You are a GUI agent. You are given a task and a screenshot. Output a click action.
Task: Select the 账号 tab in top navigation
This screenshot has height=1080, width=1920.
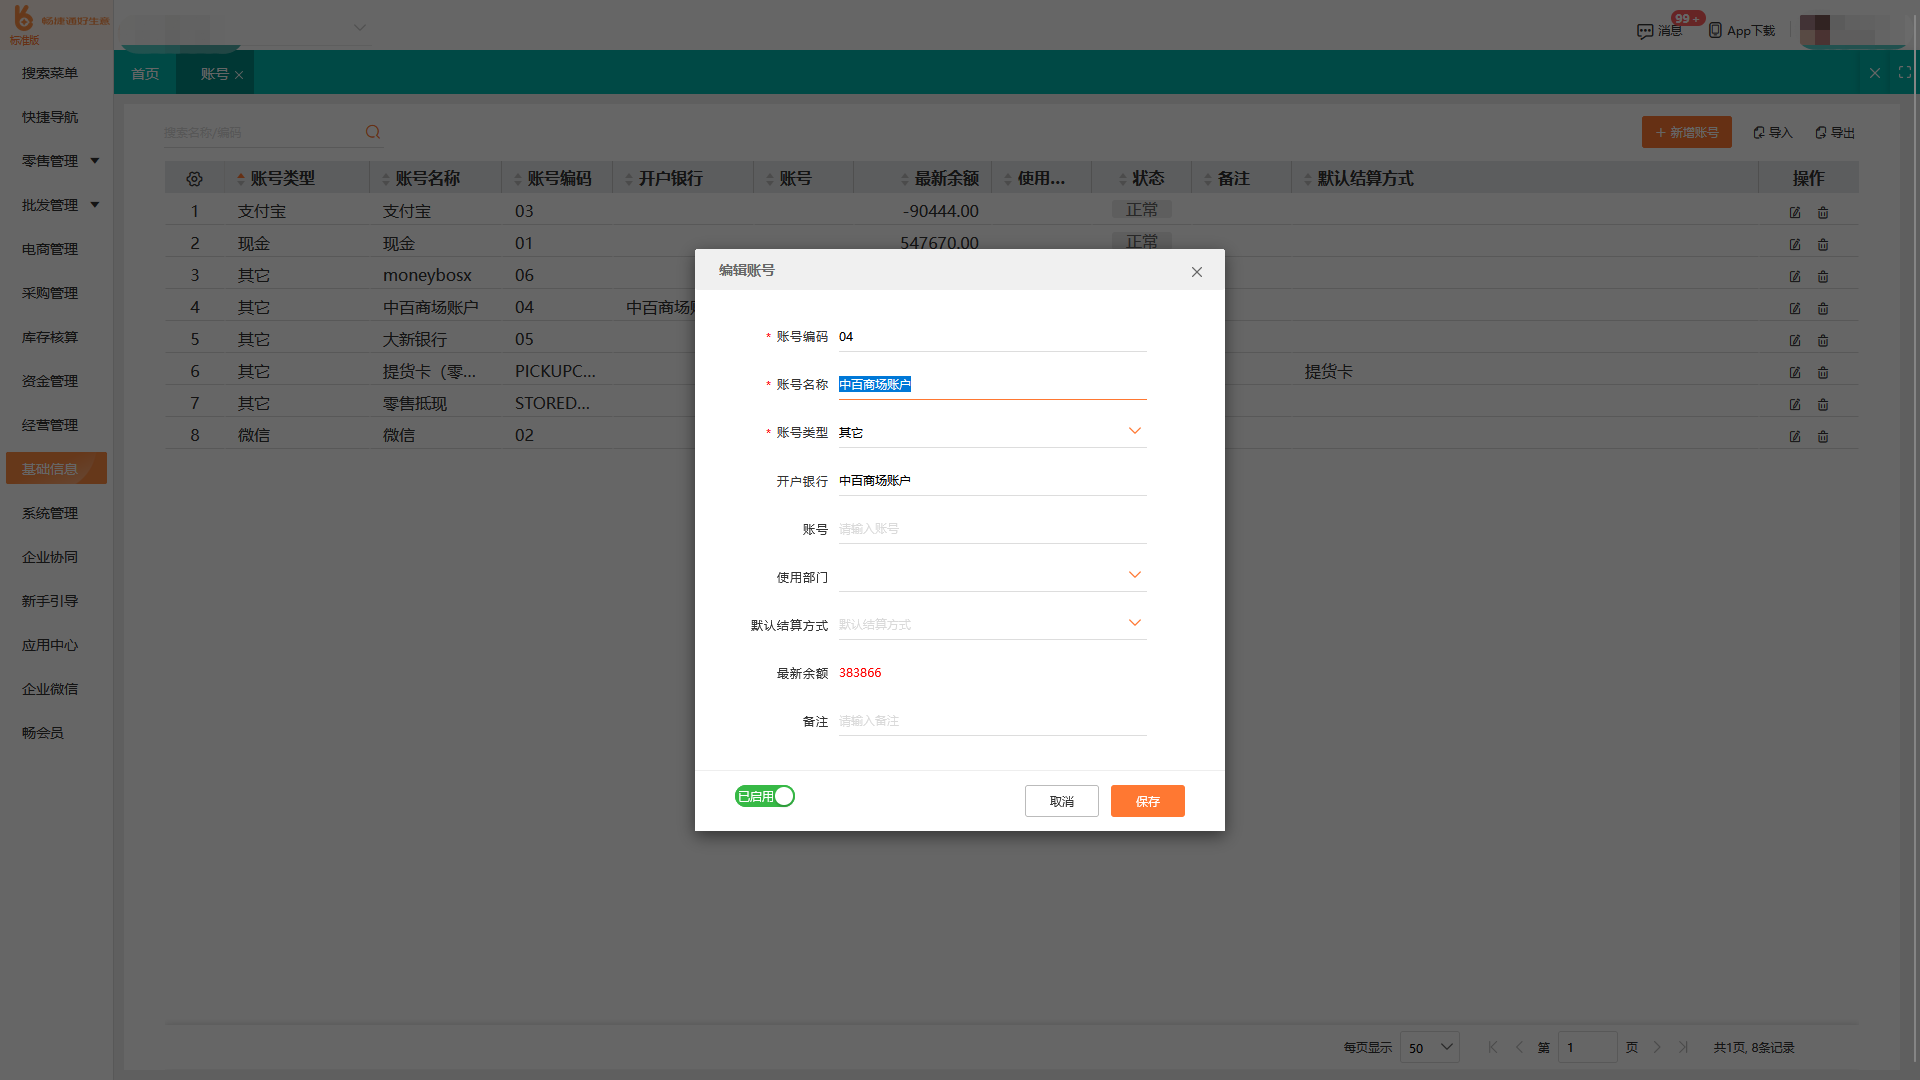pyautogui.click(x=215, y=73)
